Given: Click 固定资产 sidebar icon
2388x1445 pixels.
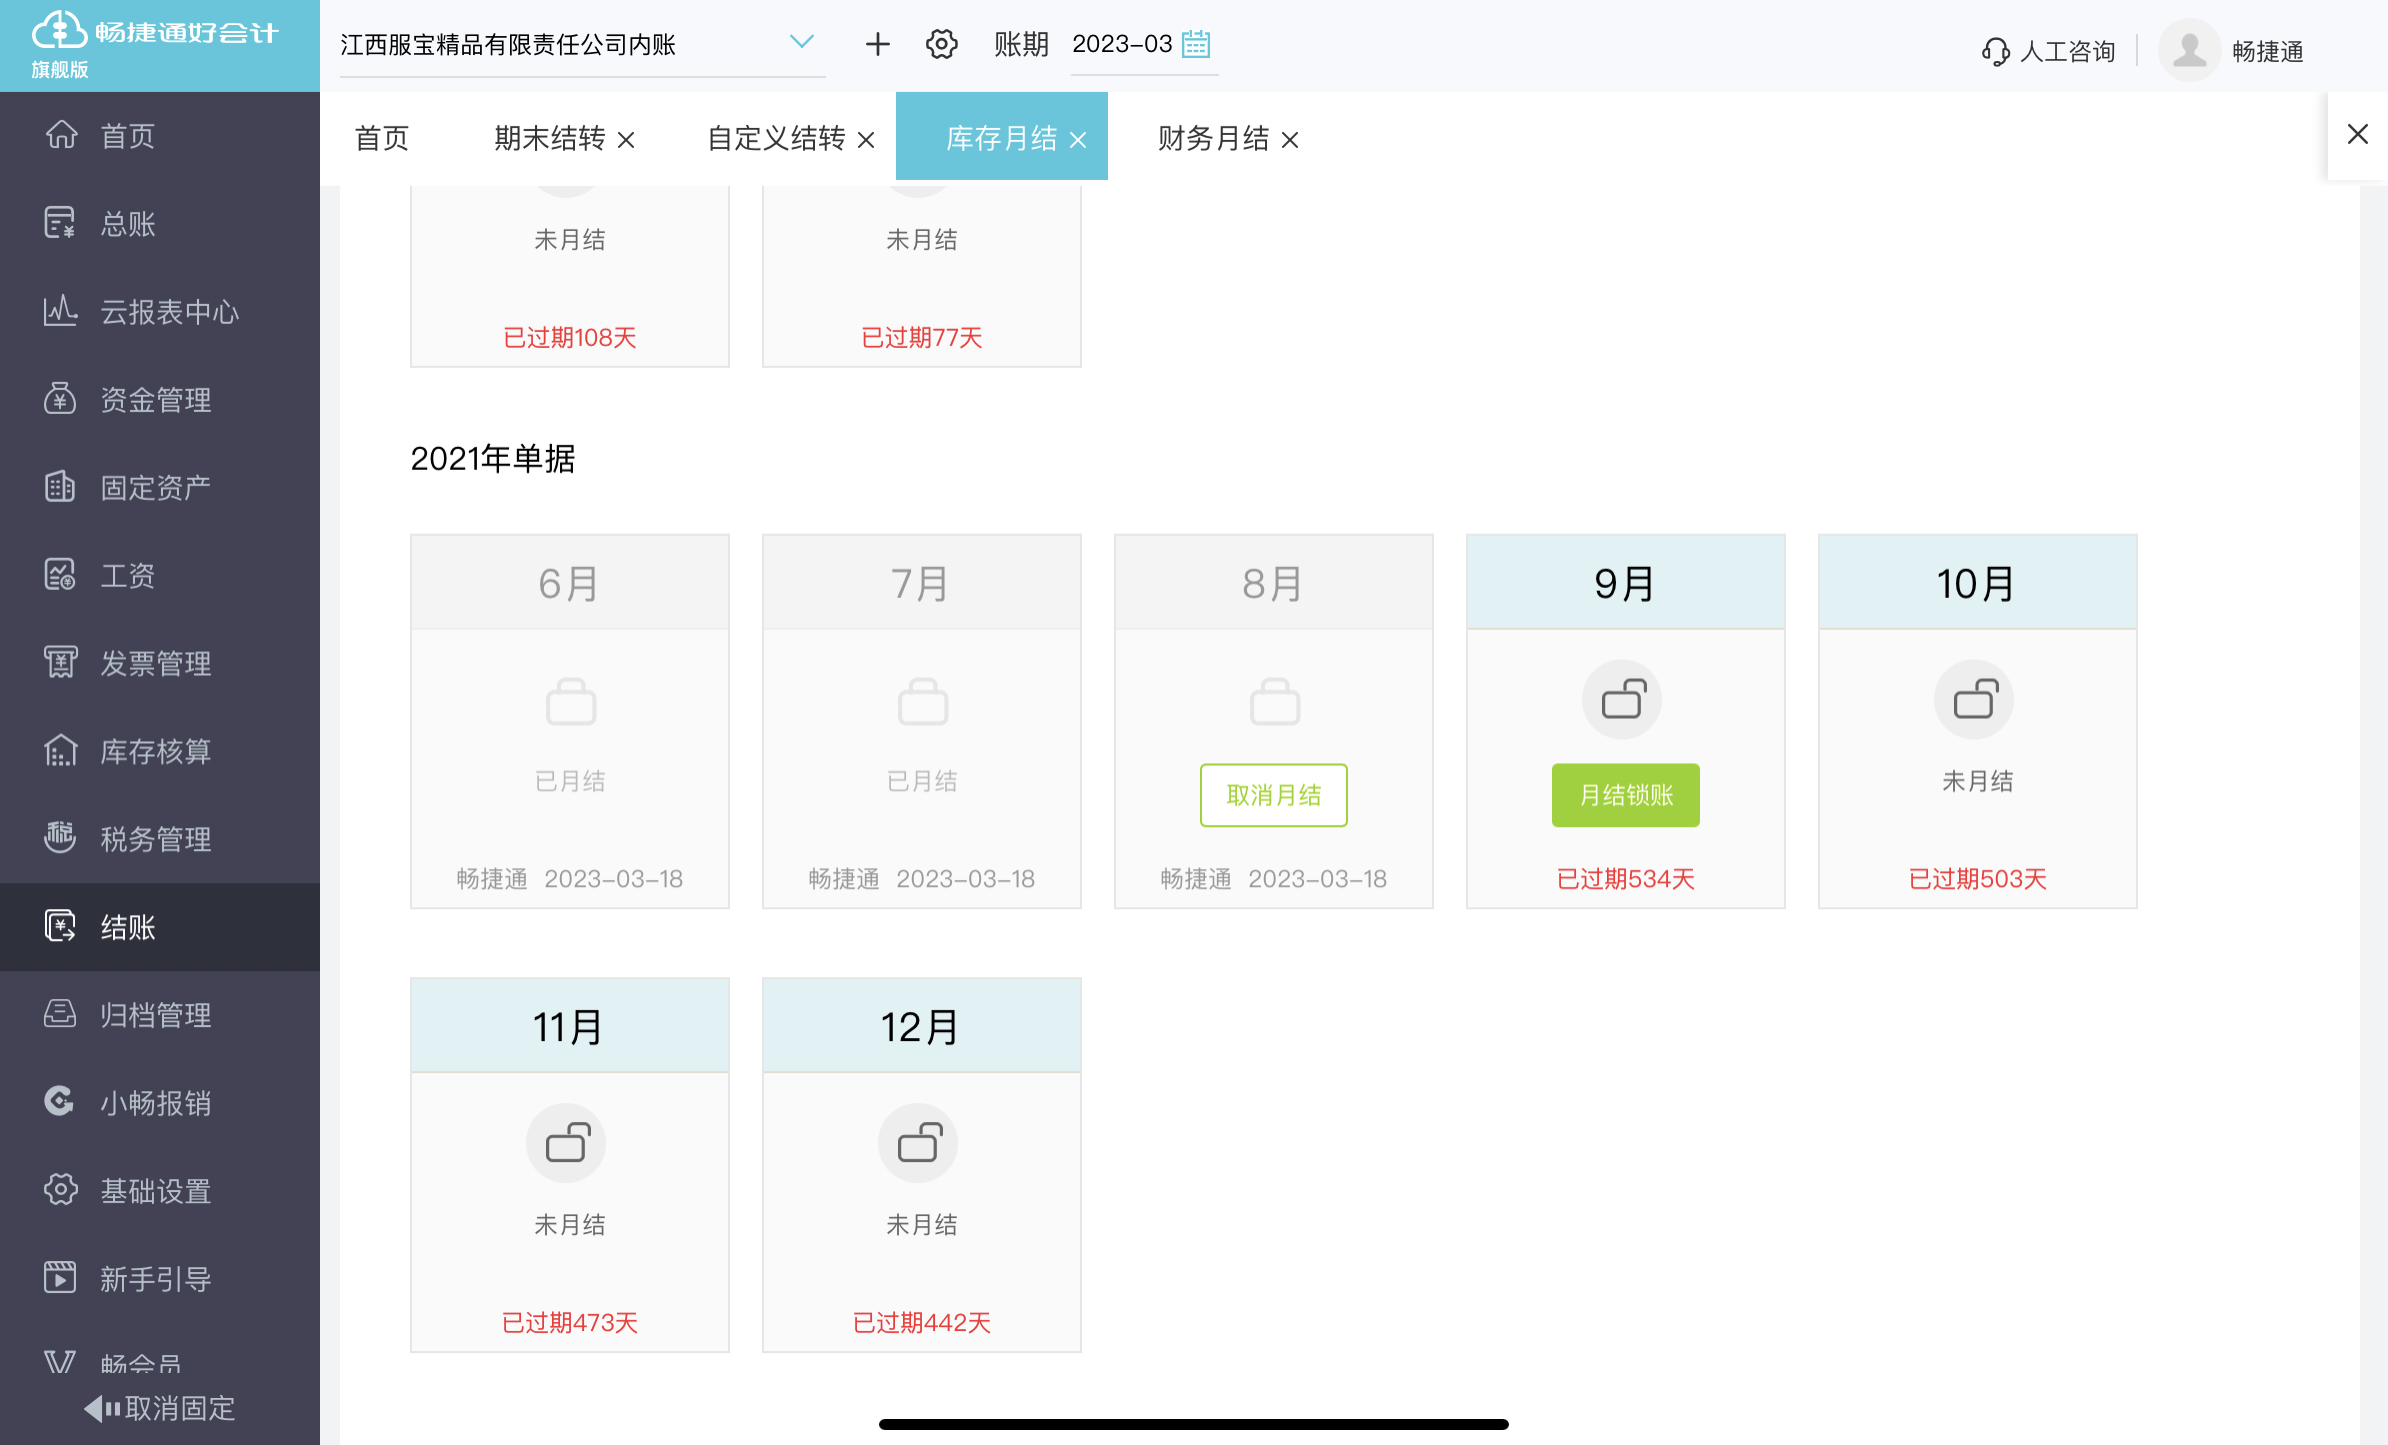Looking at the screenshot, I should point(60,486).
